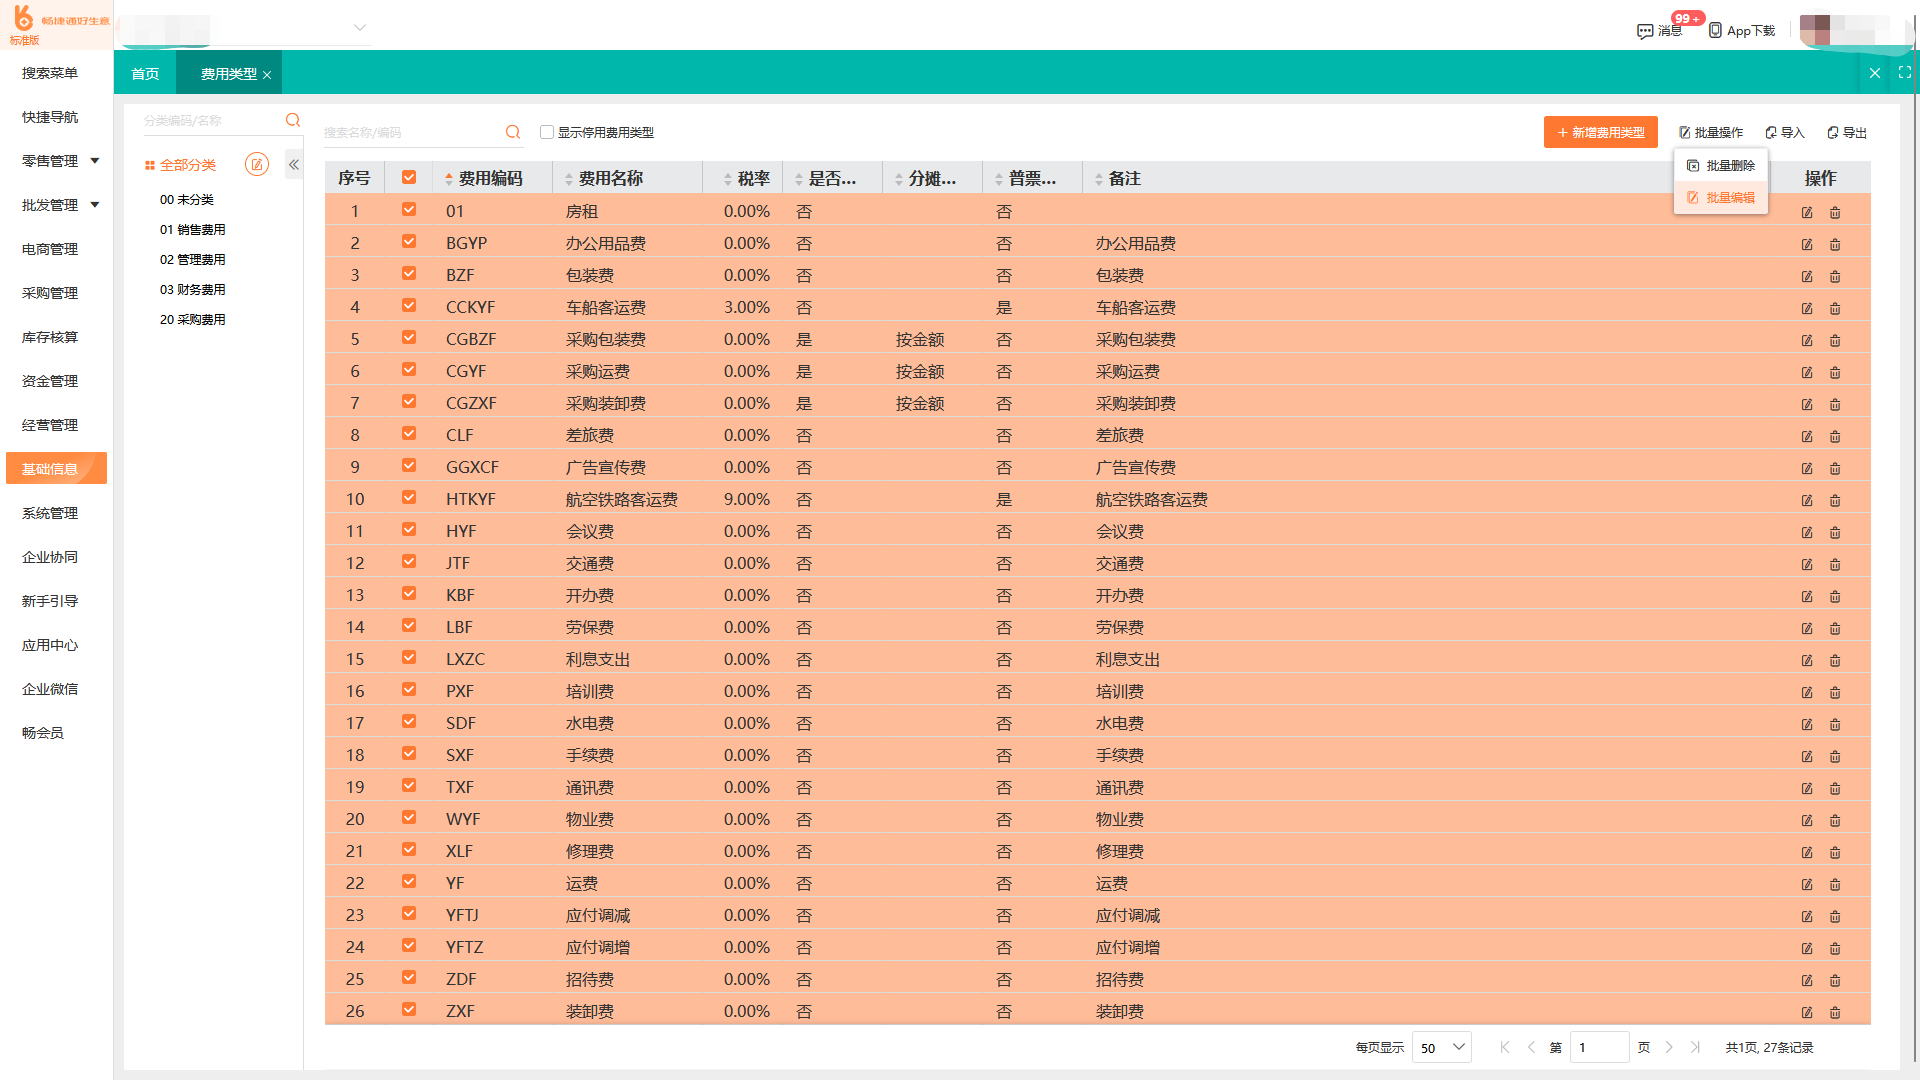Click the 基础信息 menu item
The width and height of the screenshot is (1920, 1080).
pos(54,468)
